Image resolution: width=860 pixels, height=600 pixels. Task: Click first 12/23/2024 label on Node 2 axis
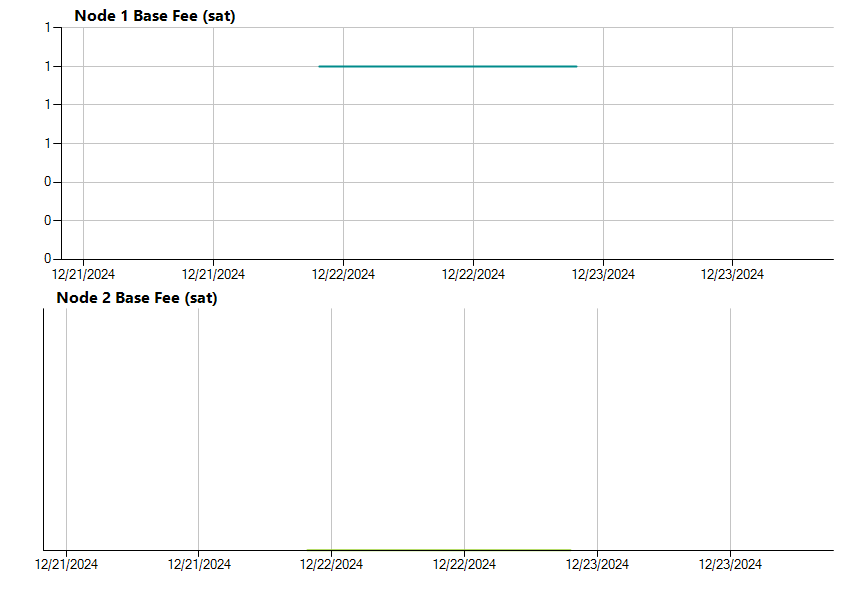tap(597, 565)
